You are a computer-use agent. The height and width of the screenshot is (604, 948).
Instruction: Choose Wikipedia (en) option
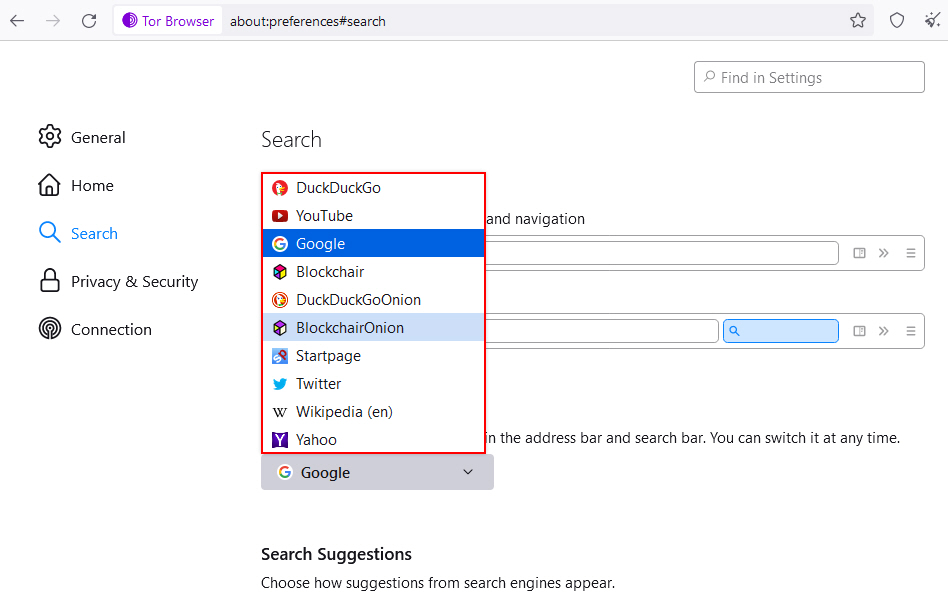click(373, 412)
